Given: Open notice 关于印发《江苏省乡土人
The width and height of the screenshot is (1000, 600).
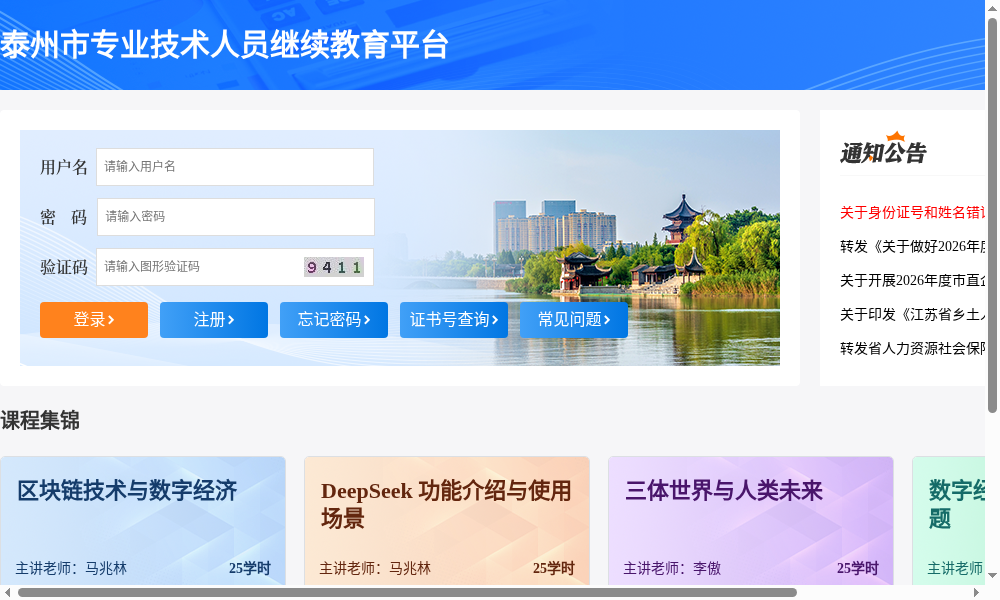Looking at the screenshot, I should [x=912, y=315].
